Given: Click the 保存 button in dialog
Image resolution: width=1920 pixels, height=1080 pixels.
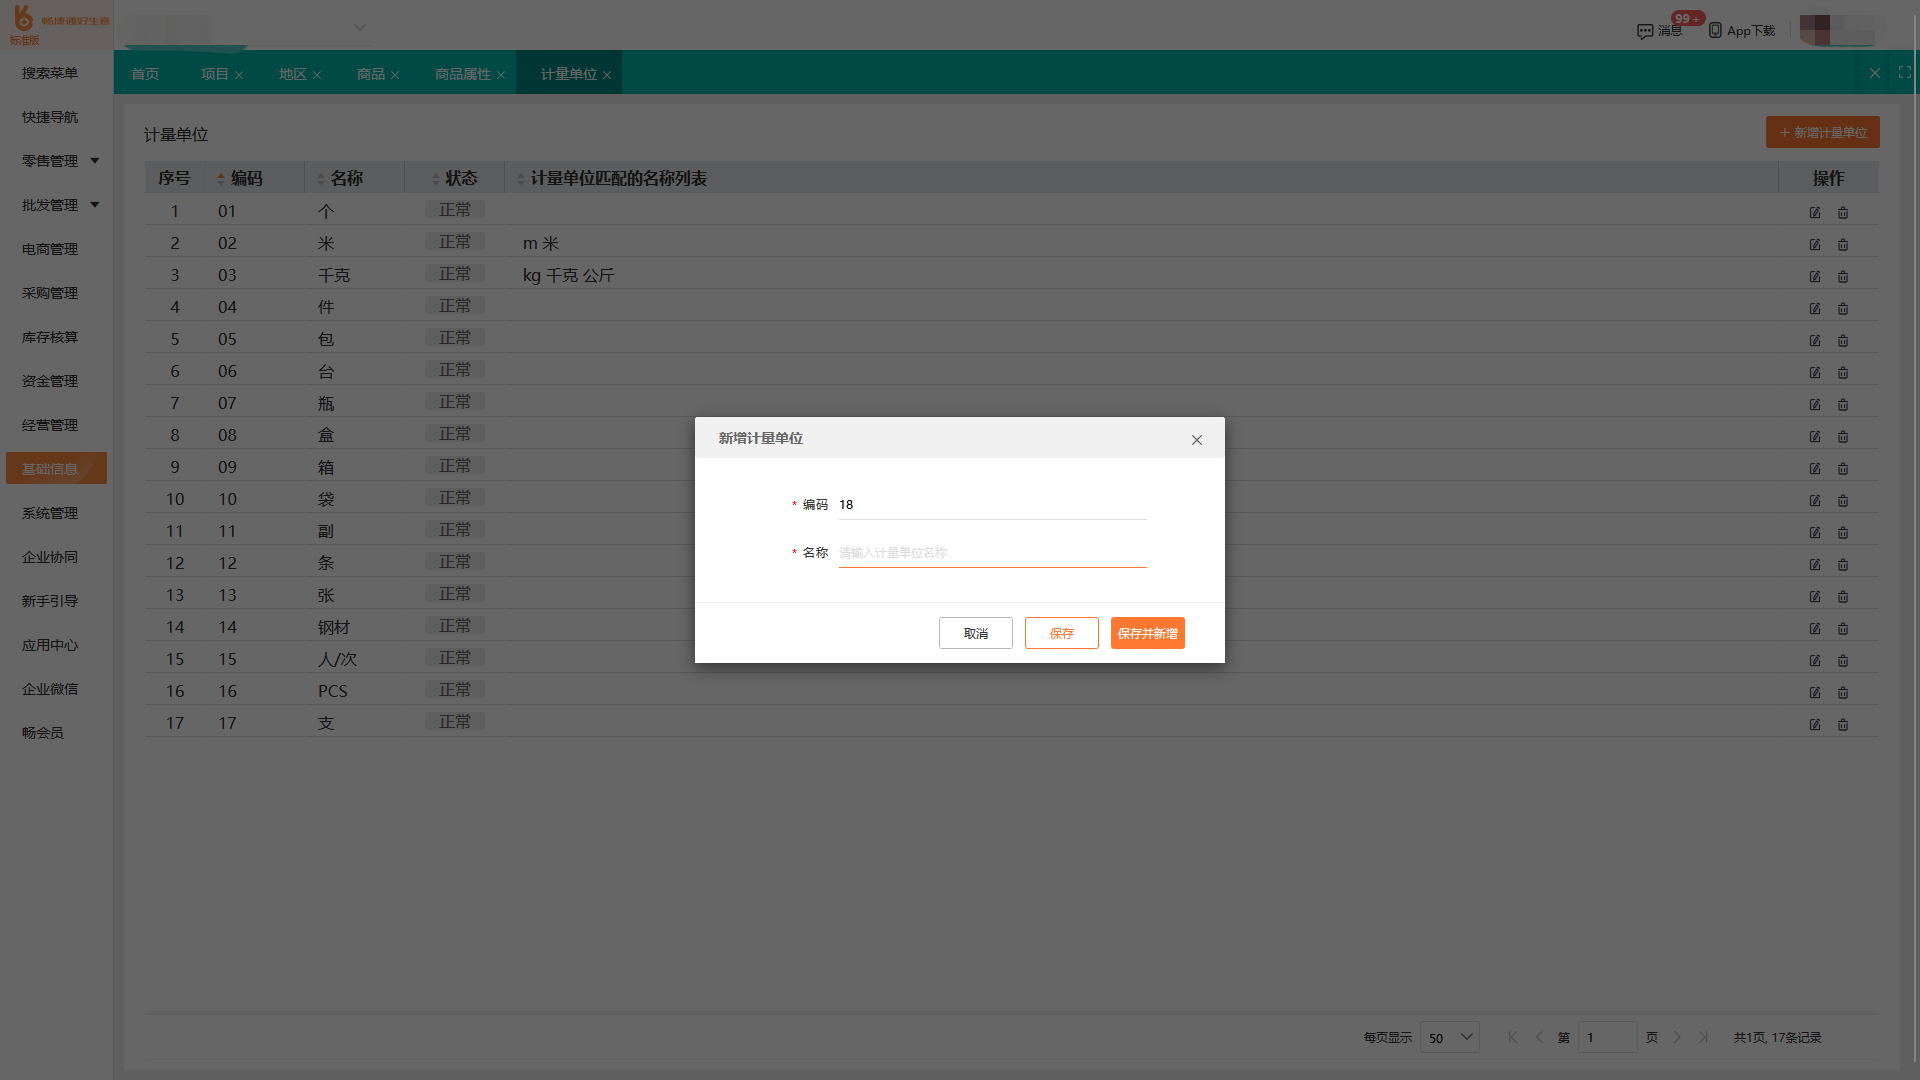Looking at the screenshot, I should (x=1062, y=633).
